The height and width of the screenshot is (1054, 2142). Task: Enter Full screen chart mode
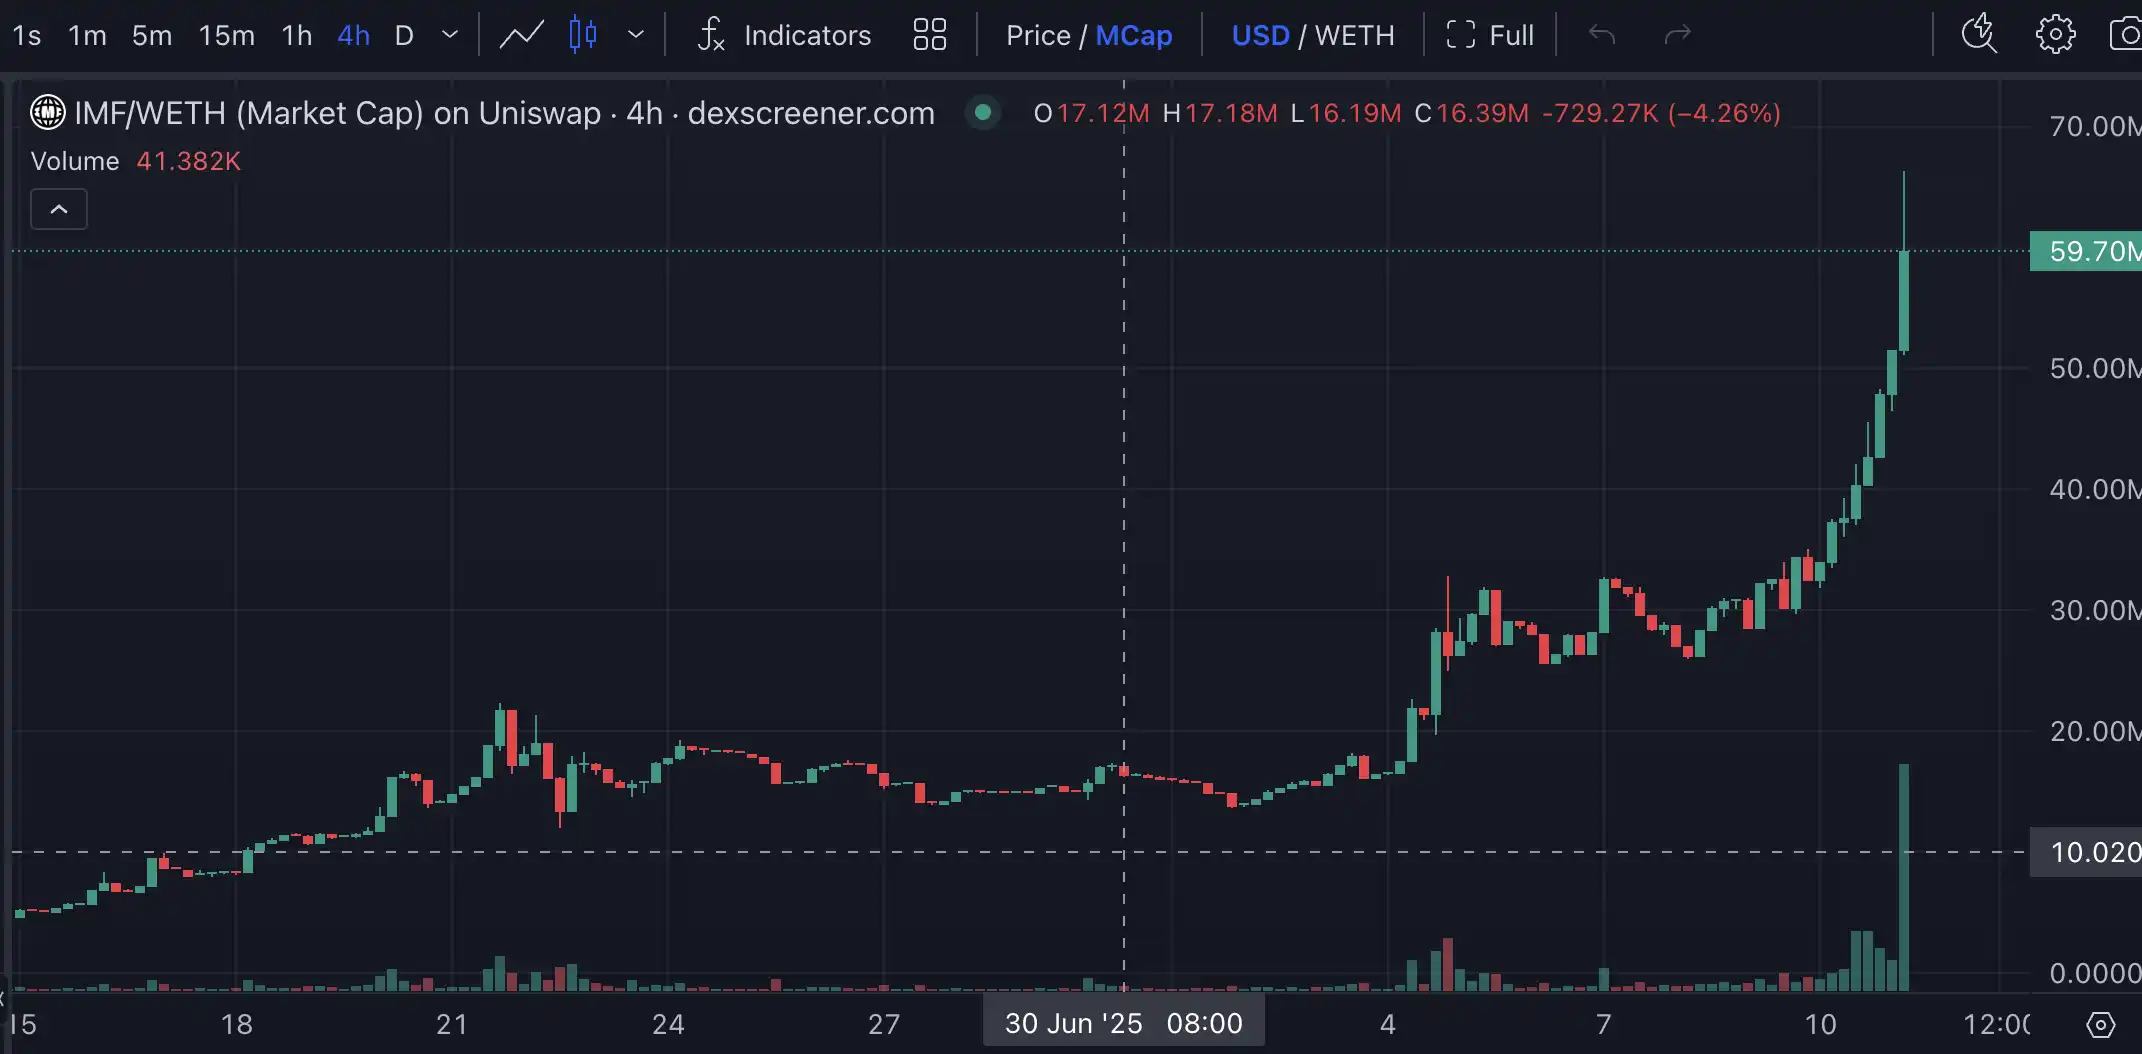coord(1490,35)
